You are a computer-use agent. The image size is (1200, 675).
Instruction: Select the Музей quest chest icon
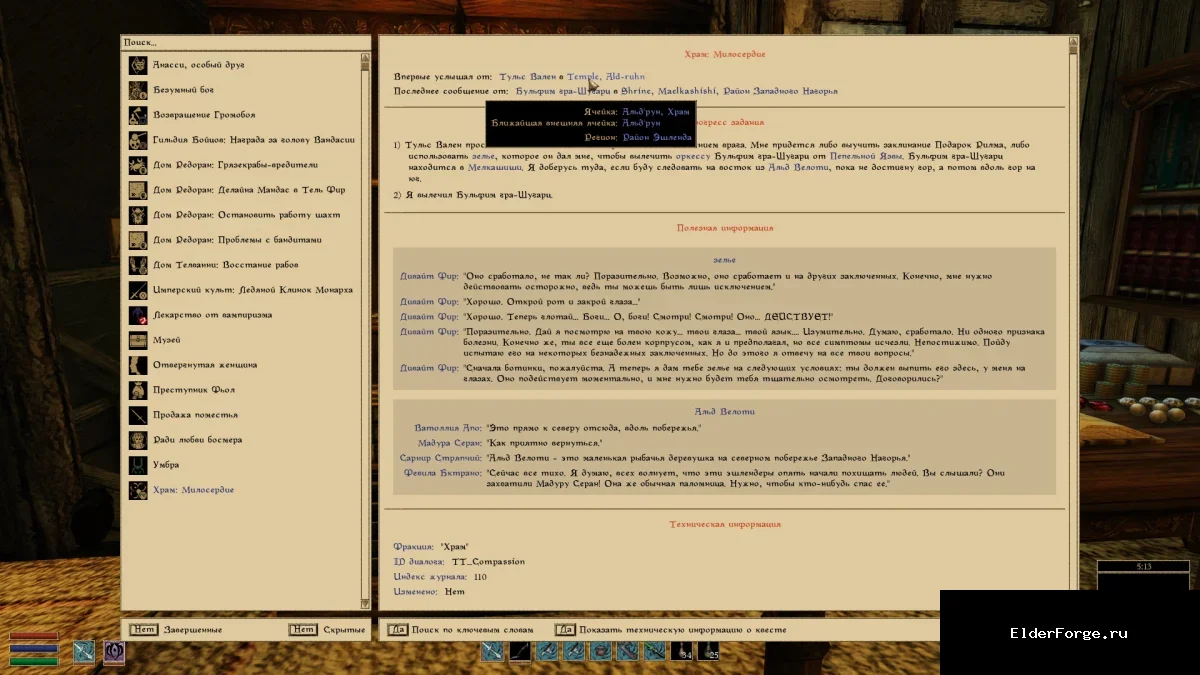pyautogui.click(x=138, y=340)
